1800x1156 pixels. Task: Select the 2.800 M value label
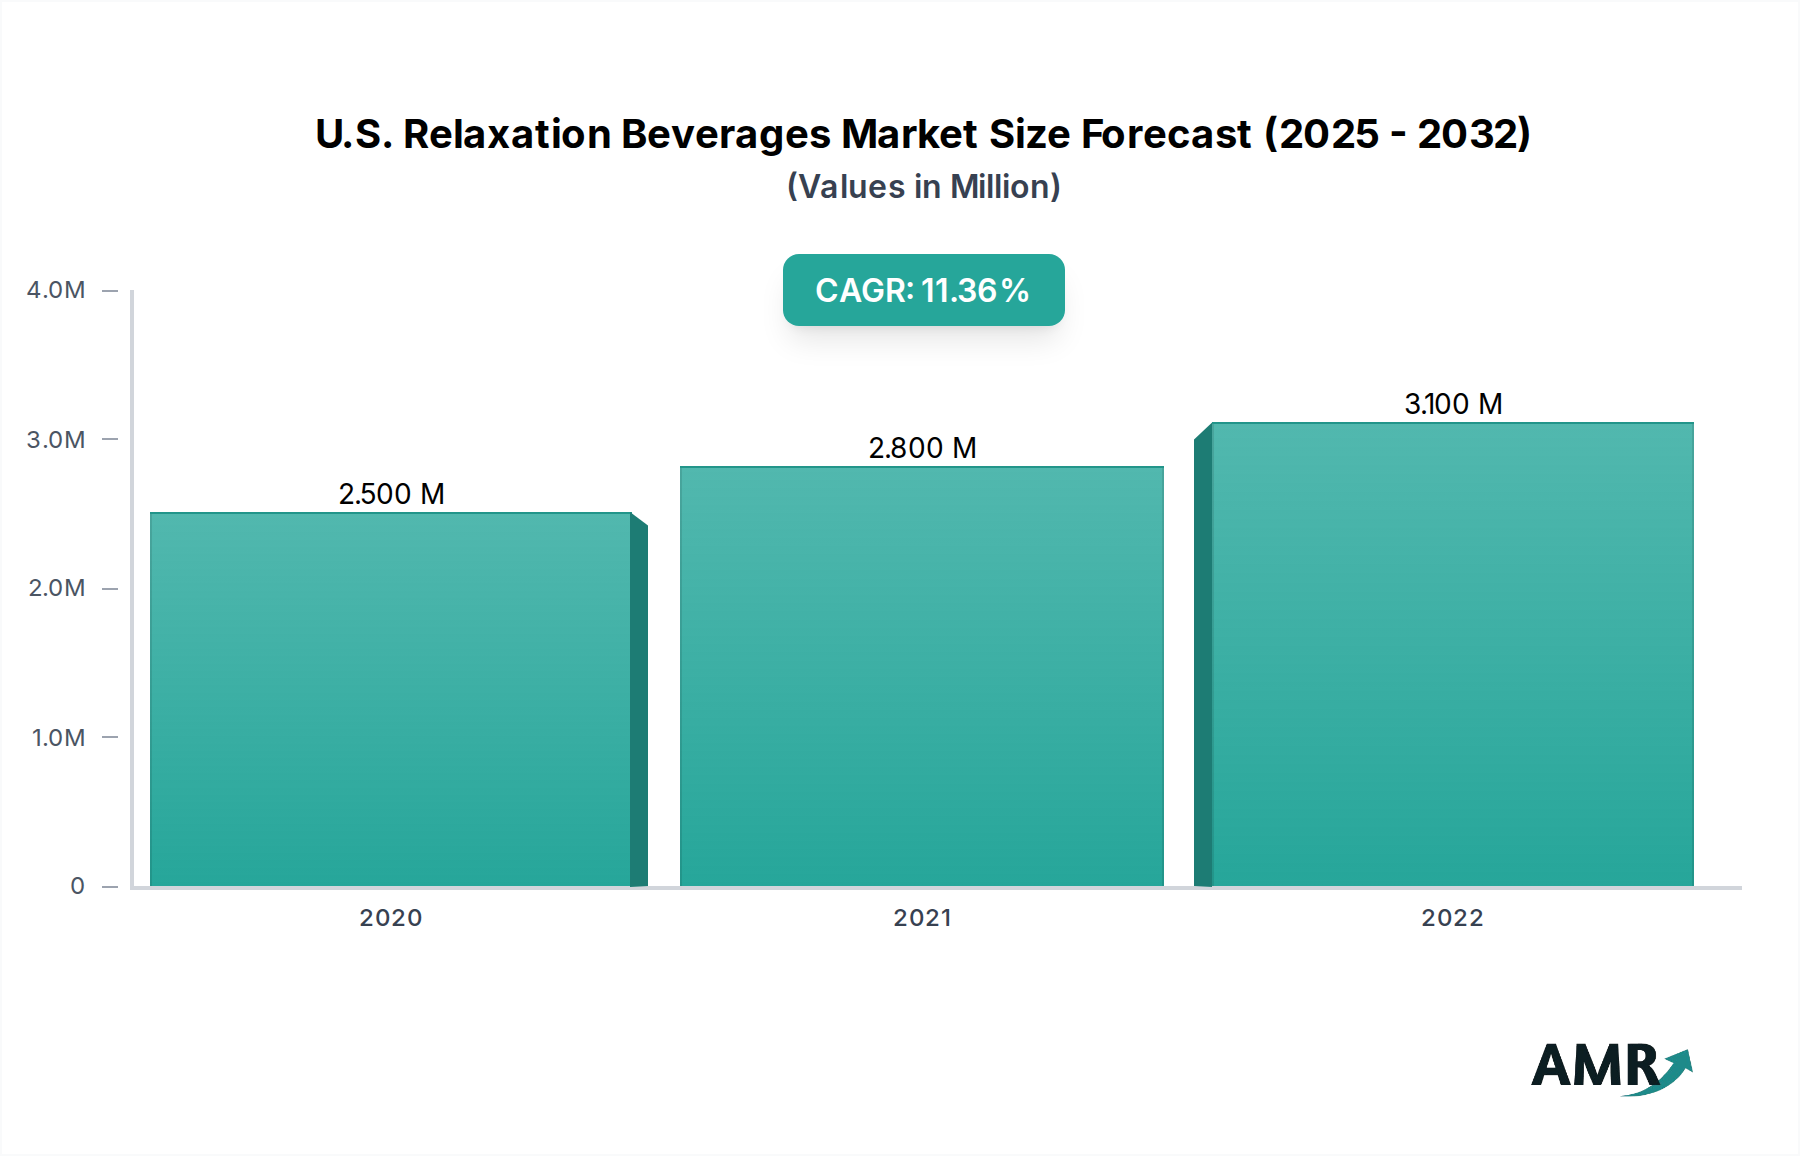pyautogui.click(x=921, y=448)
